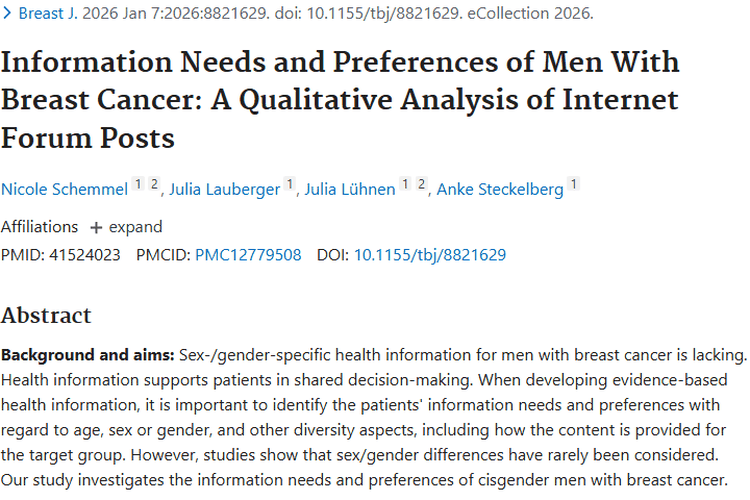Image resolution: width=750 pixels, height=500 pixels.
Task: Click the article title heading
Action: (340, 100)
